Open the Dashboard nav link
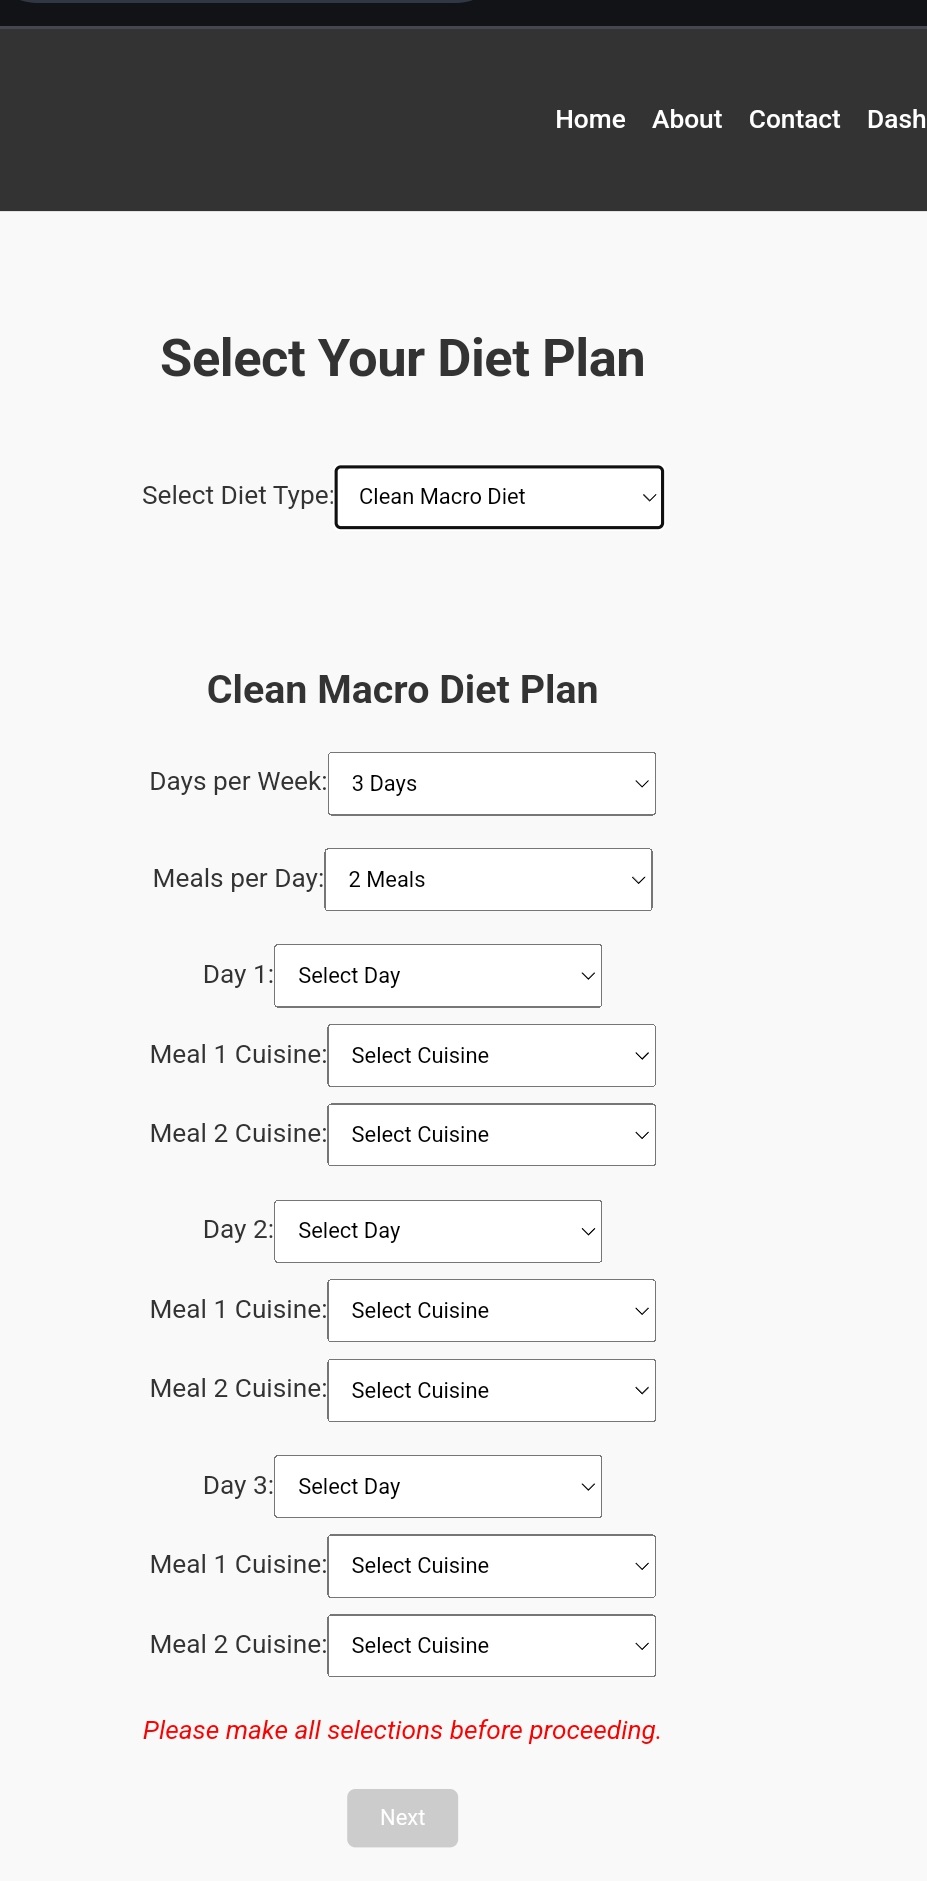The image size is (927, 1881). click(896, 120)
